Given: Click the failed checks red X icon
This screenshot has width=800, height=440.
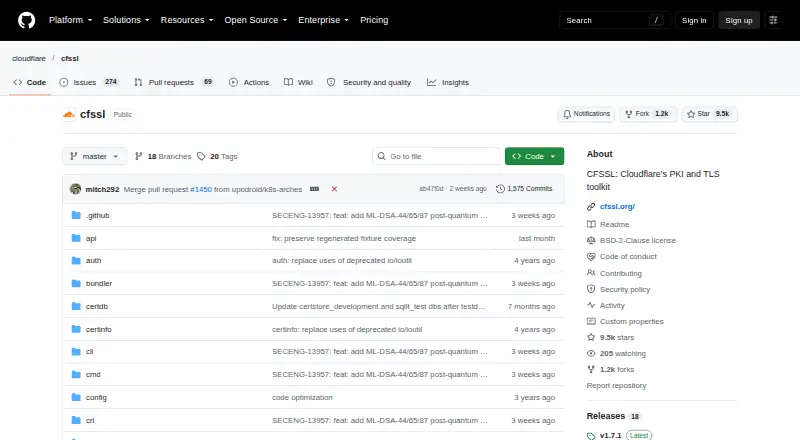Looking at the screenshot, I should (x=334, y=189).
